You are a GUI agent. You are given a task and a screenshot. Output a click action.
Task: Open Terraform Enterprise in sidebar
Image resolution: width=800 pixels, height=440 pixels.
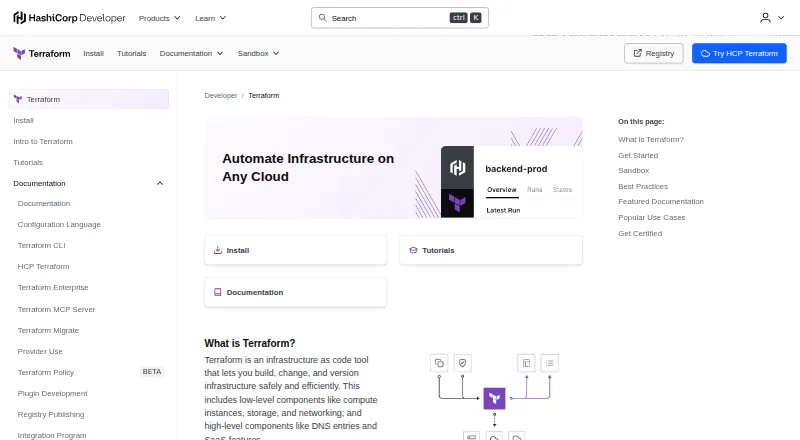(53, 287)
